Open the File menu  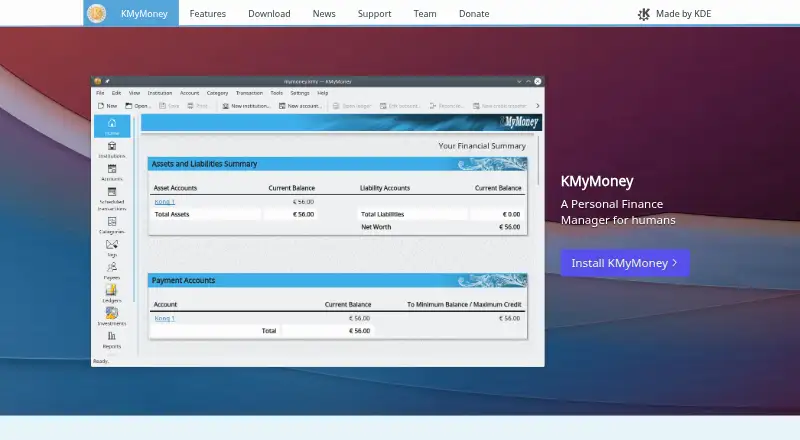(100, 93)
